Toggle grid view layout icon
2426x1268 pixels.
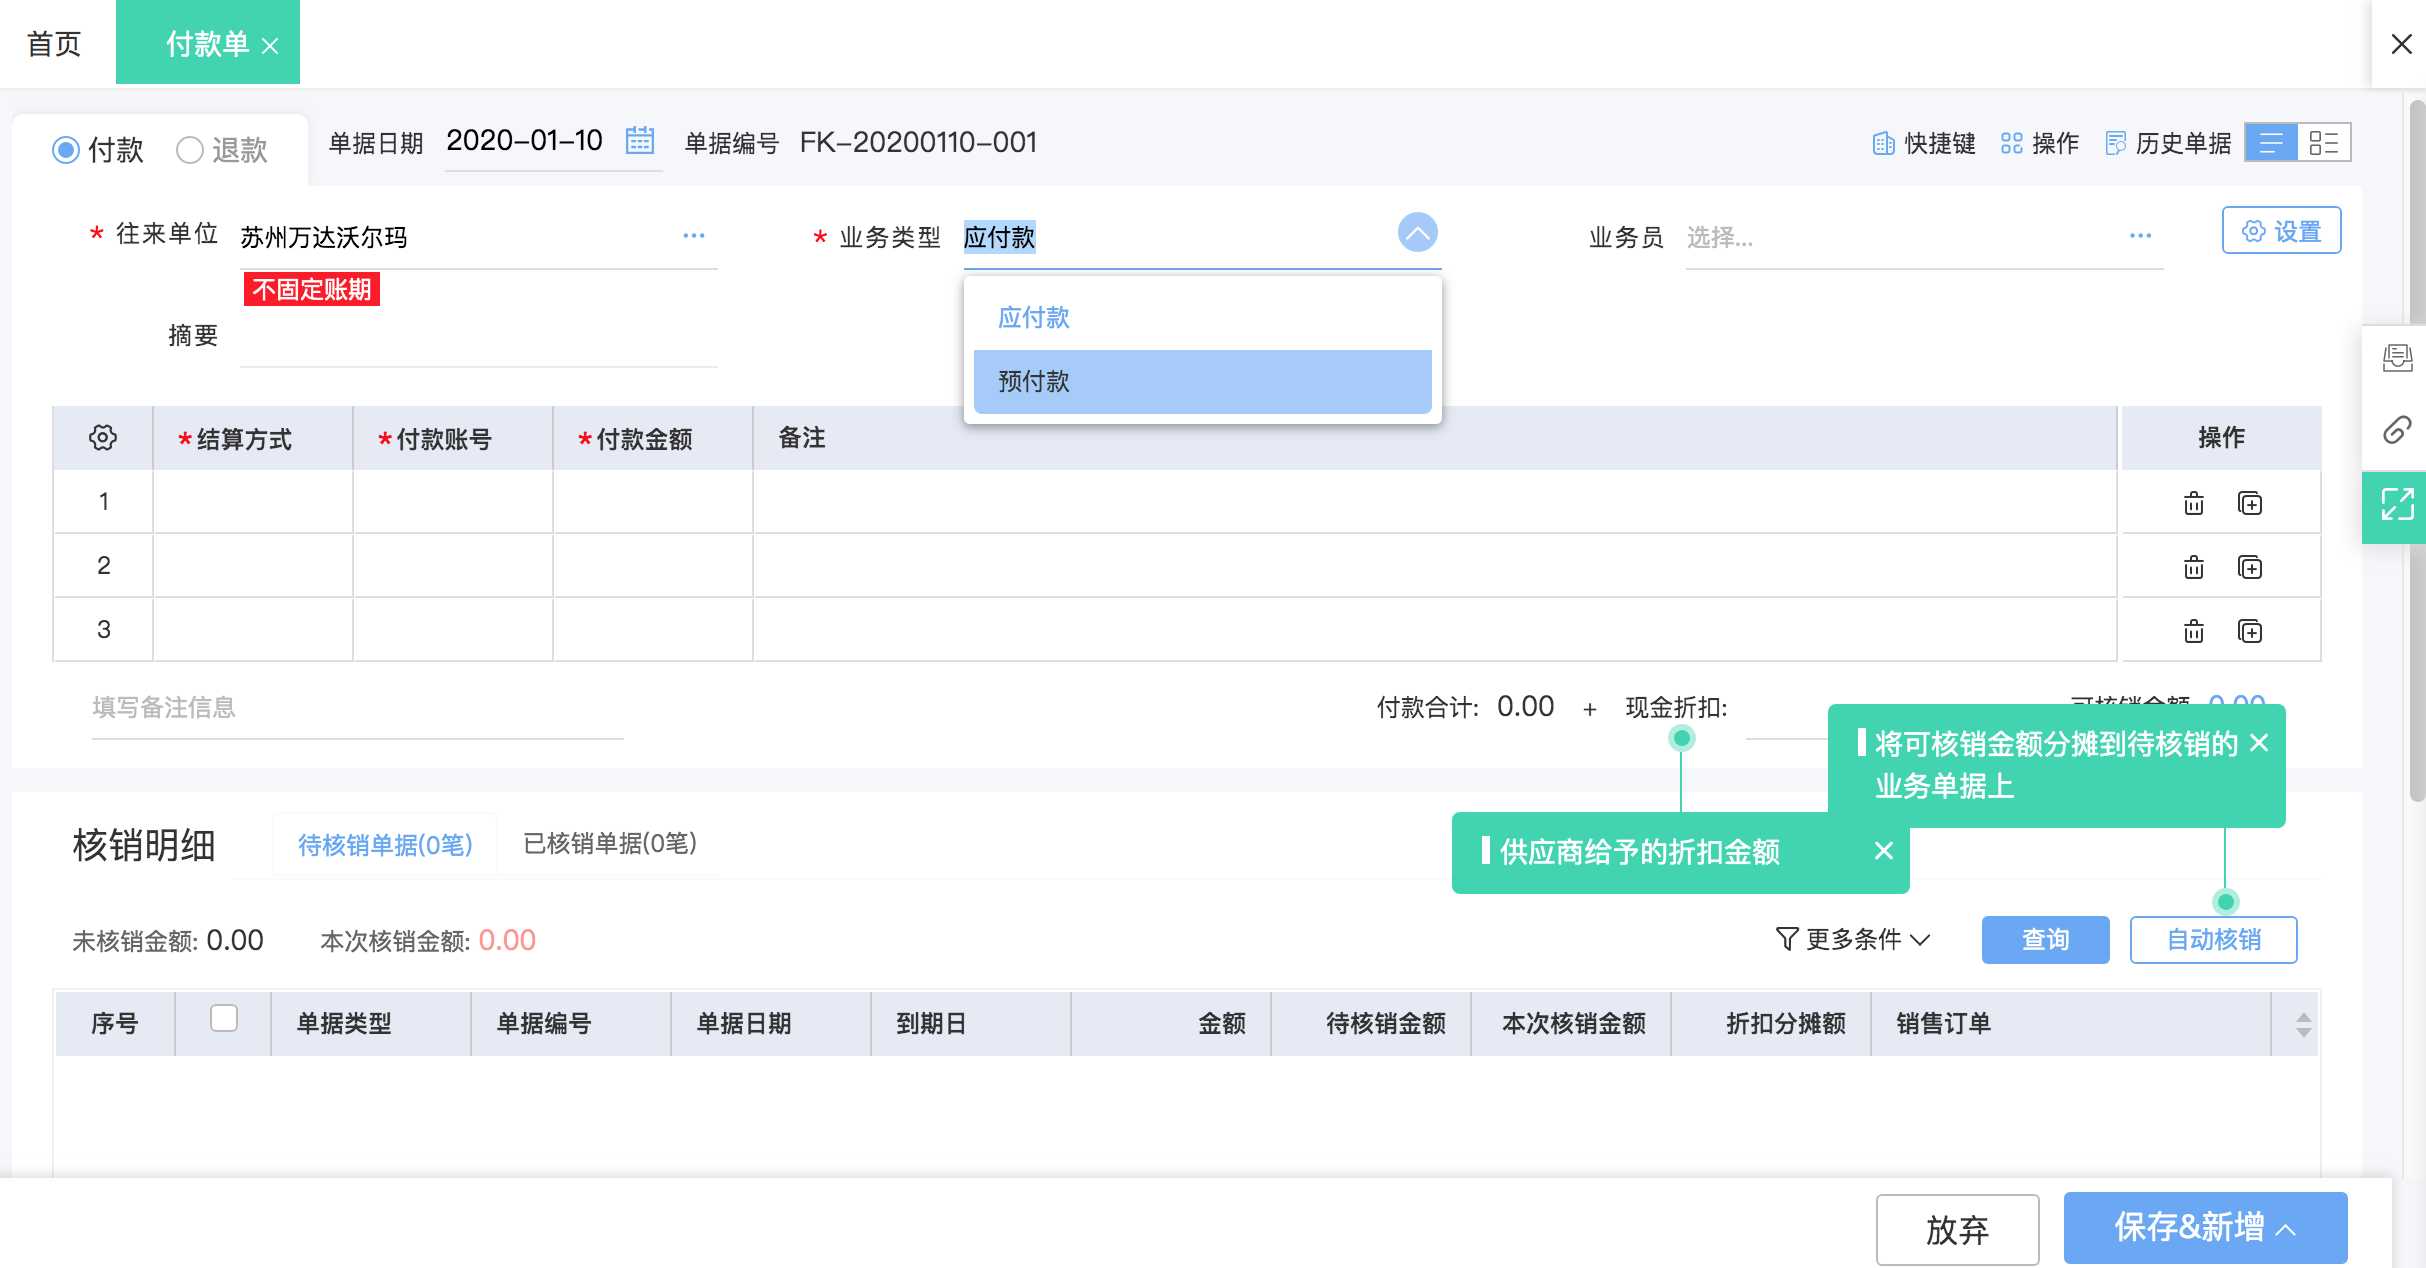[2323, 143]
